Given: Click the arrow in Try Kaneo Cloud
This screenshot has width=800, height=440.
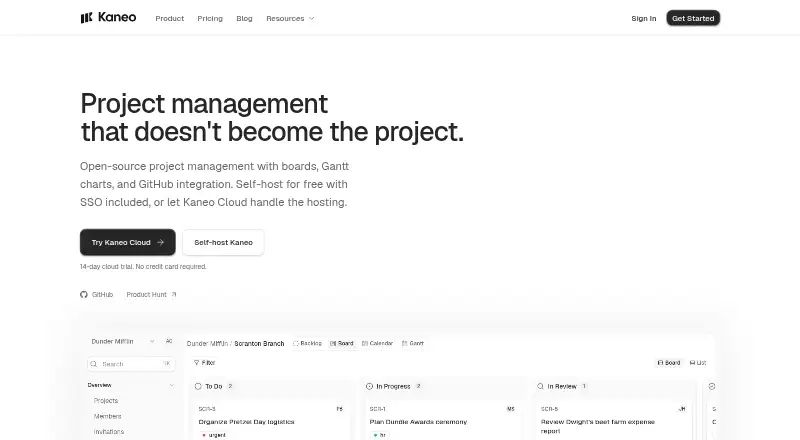Looking at the screenshot, I should [x=160, y=242].
